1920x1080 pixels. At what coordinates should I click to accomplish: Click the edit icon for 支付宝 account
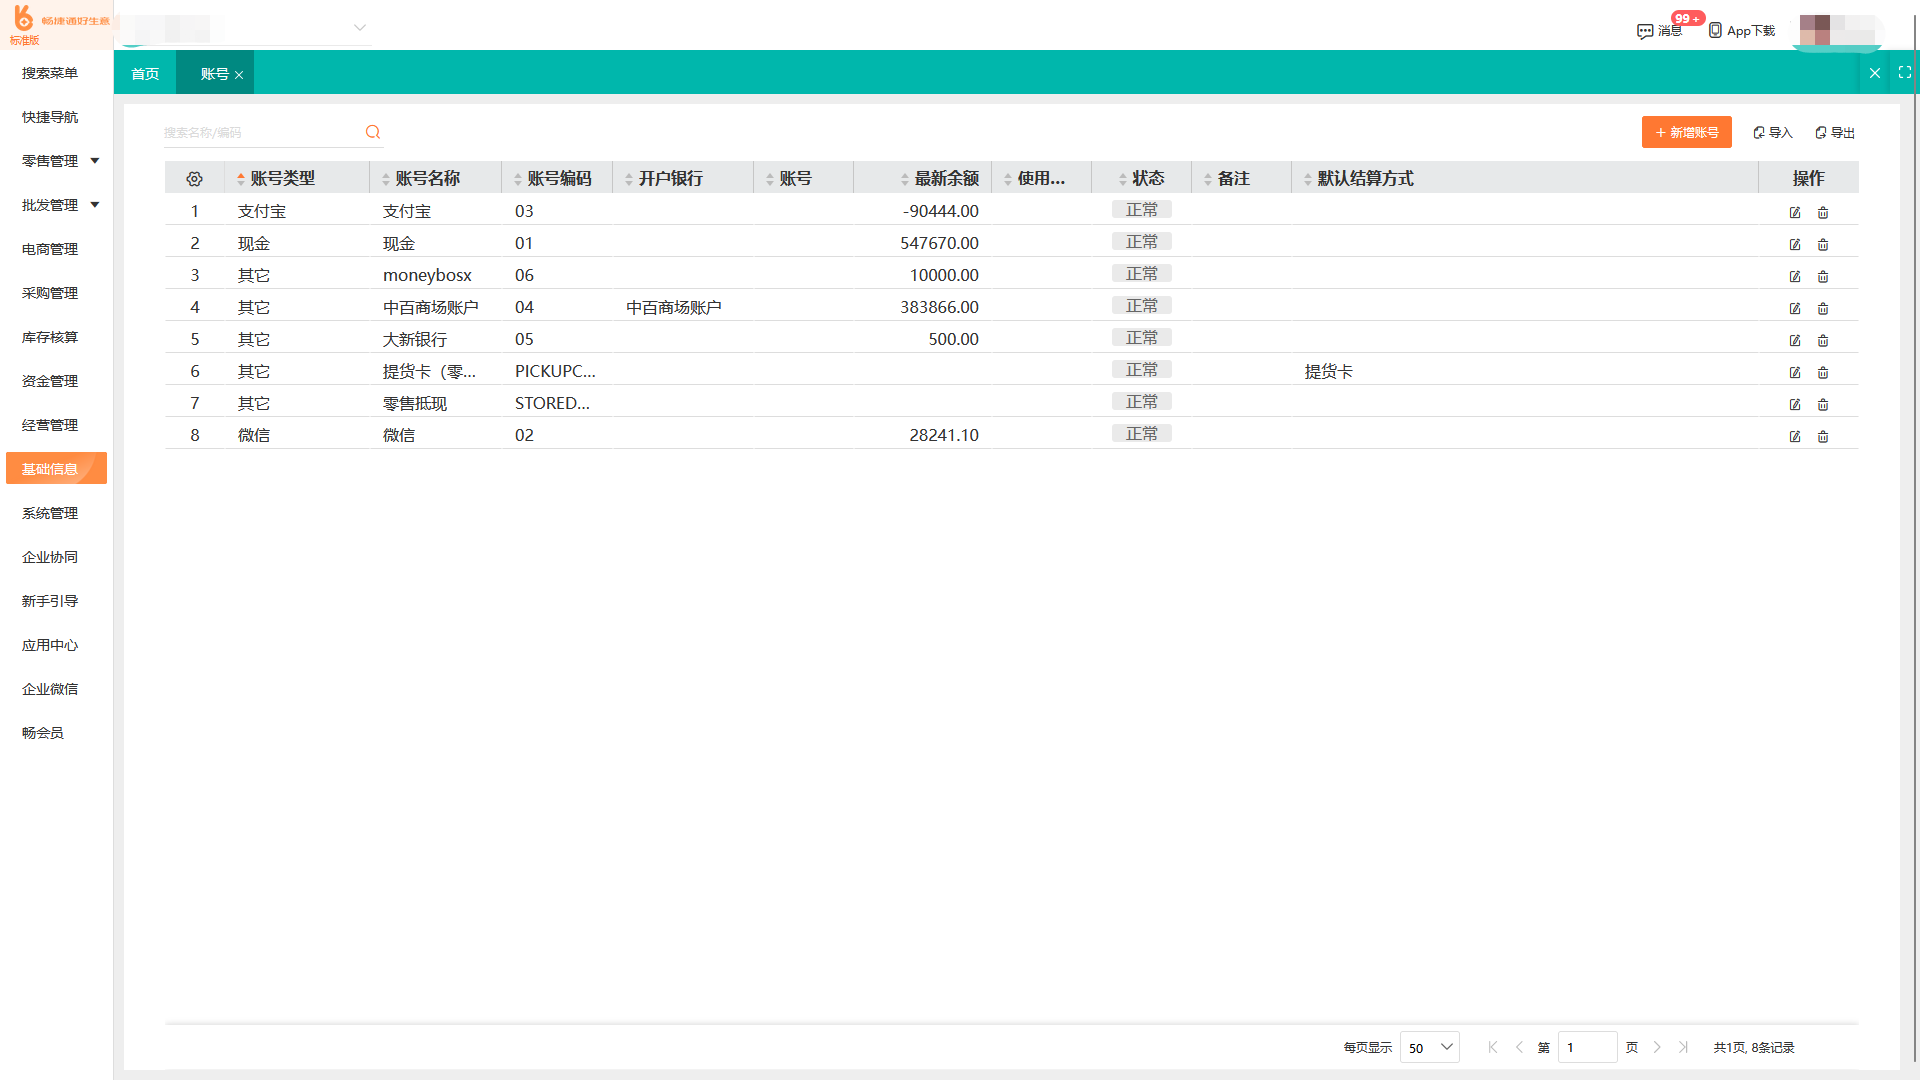point(1795,211)
